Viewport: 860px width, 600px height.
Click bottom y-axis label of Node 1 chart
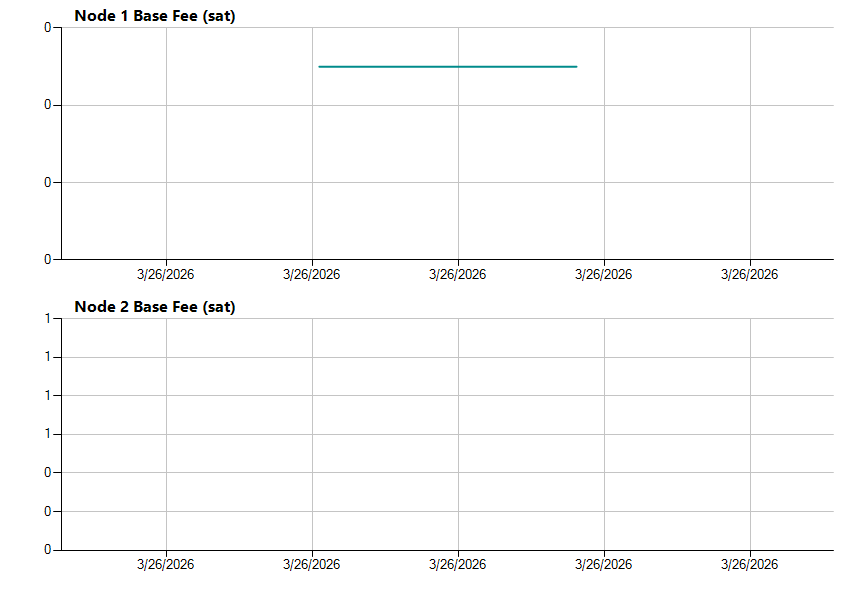pos(46,260)
